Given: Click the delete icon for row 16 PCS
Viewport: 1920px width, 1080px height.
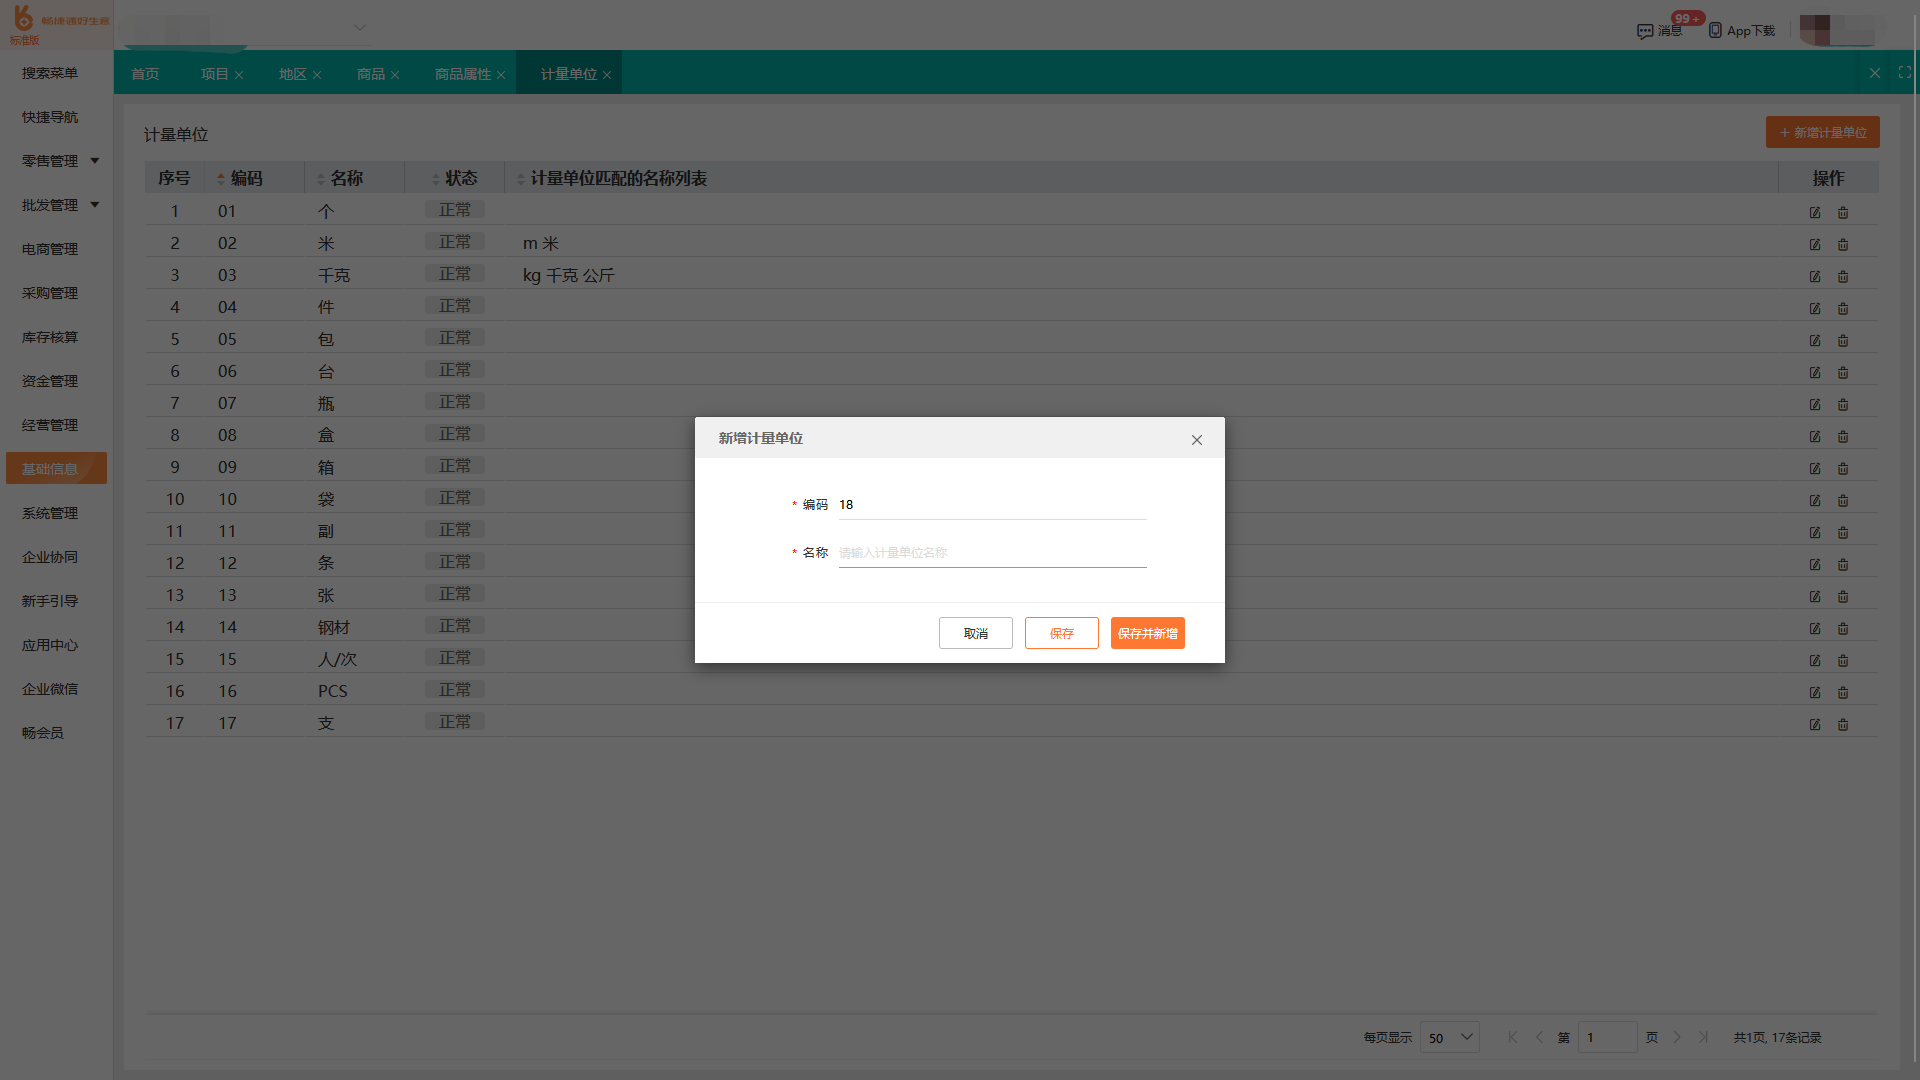Looking at the screenshot, I should [1844, 691].
